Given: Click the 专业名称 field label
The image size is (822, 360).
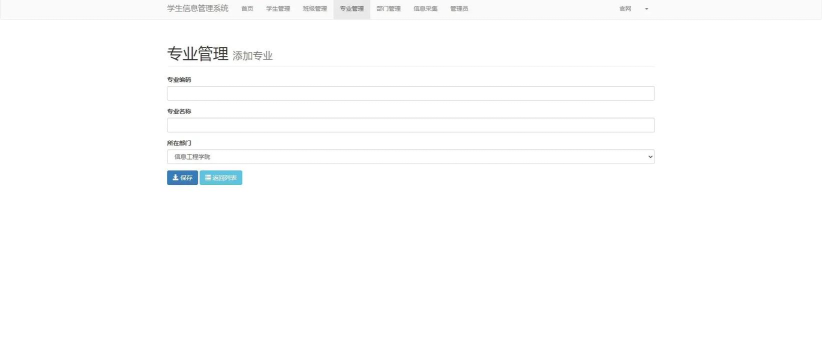Looking at the screenshot, I should tap(179, 111).
